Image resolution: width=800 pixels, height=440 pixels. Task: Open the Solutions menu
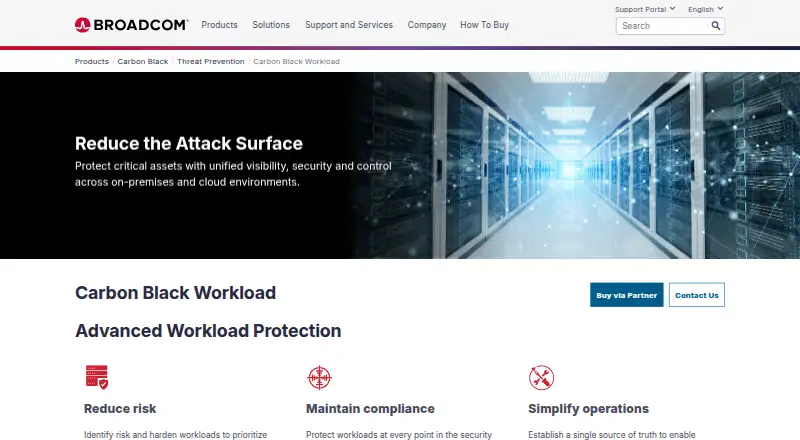pyautogui.click(x=271, y=25)
